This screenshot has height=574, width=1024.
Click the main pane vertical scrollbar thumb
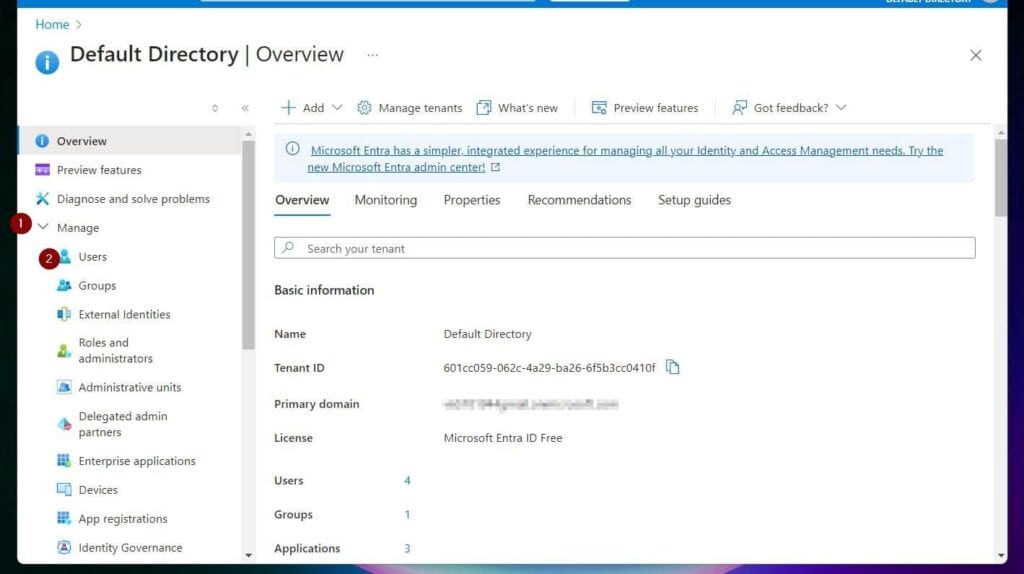pos(1000,178)
